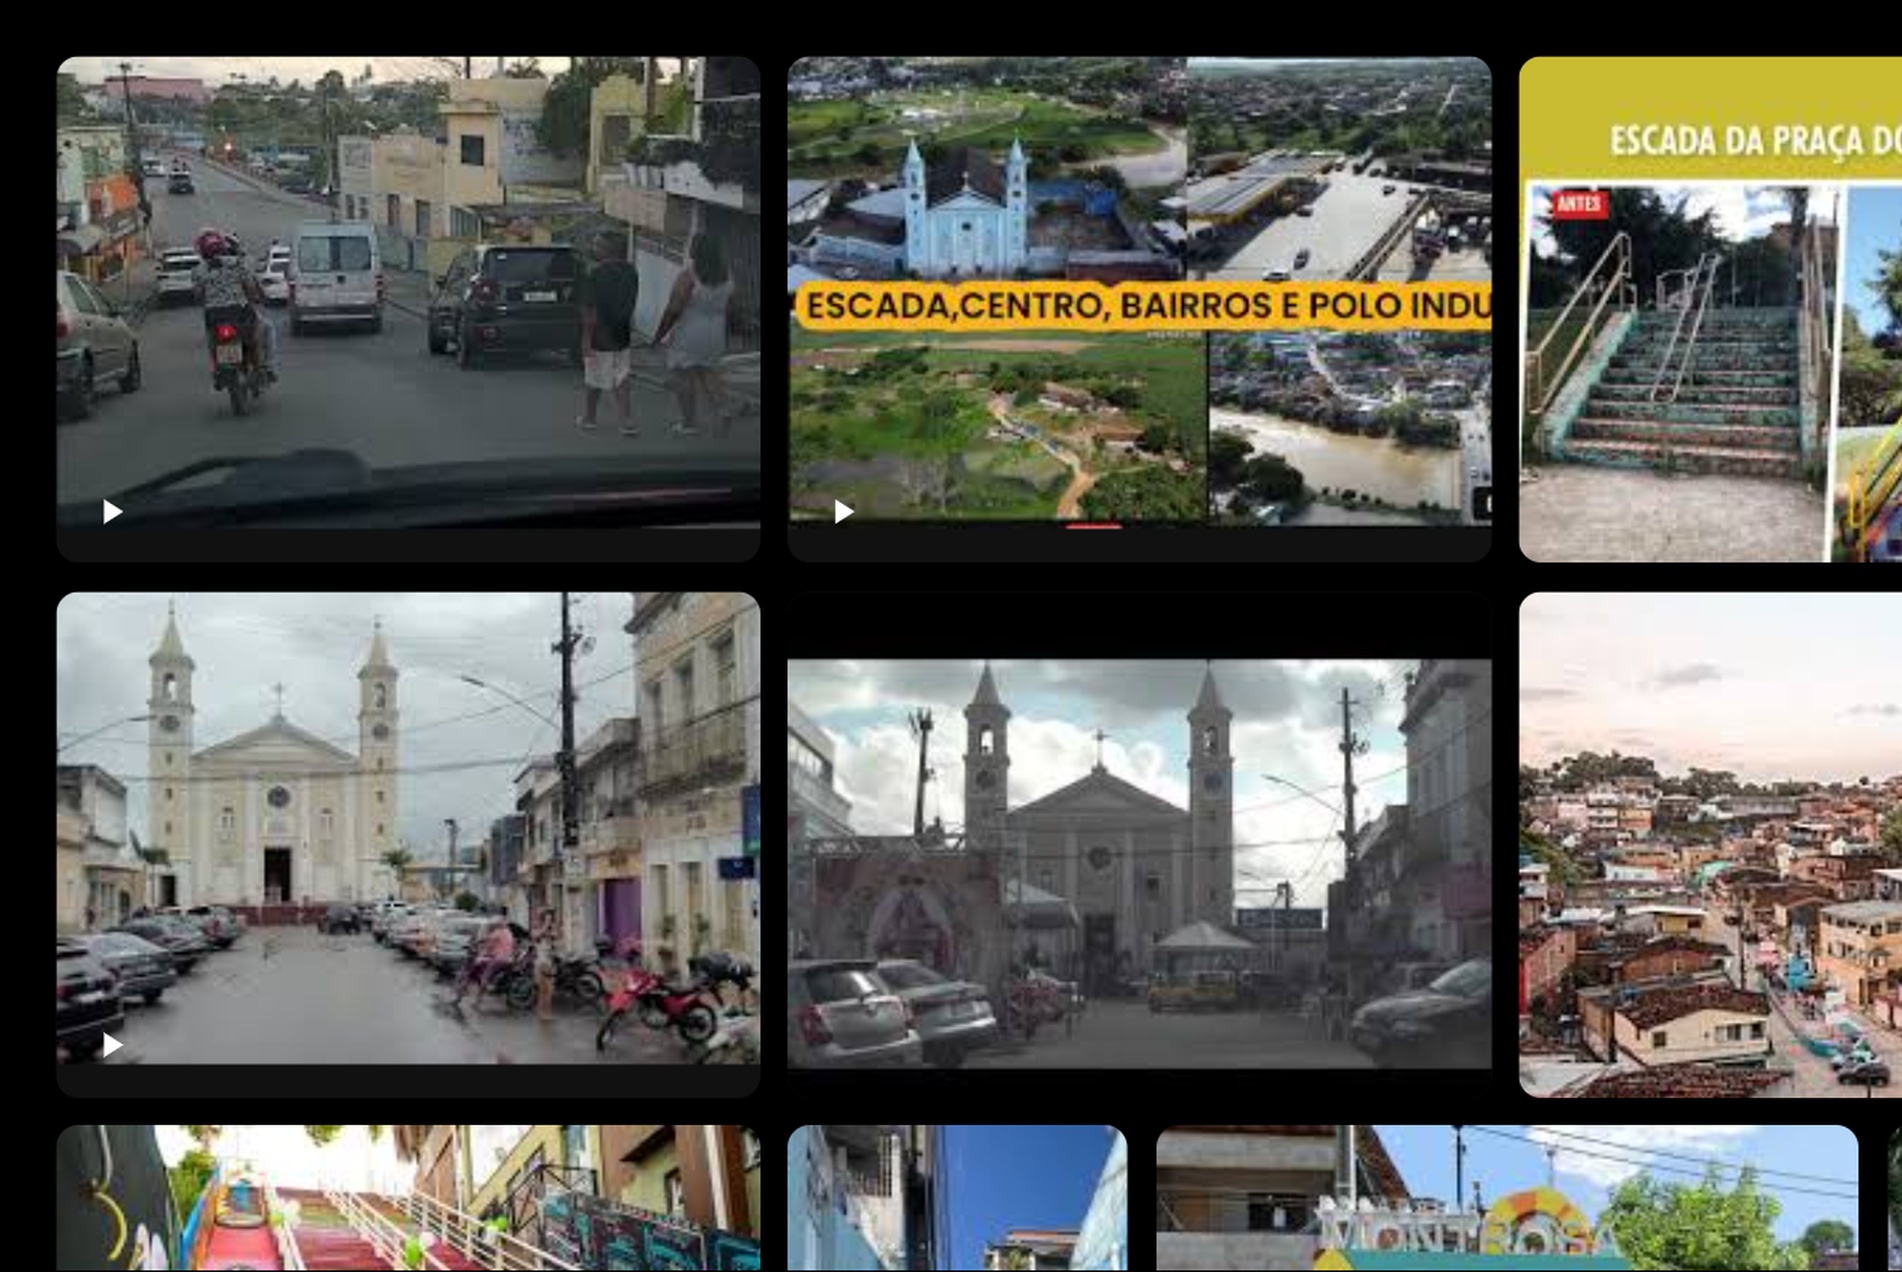Open the red painted staircase thumbnail
This screenshot has height=1272, width=1902.
click(x=407, y=1198)
